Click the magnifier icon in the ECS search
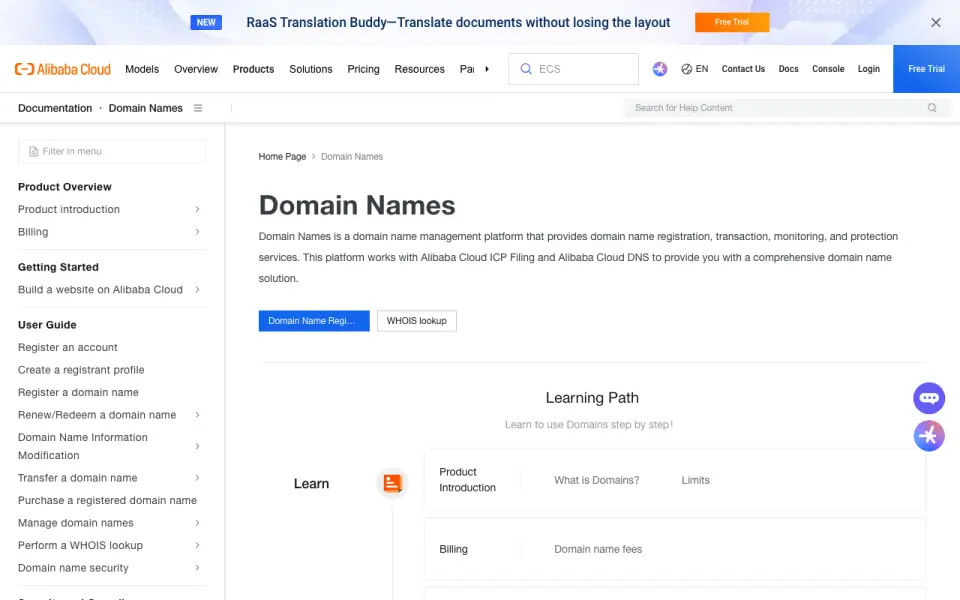This screenshot has height=600, width=960. tap(526, 69)
